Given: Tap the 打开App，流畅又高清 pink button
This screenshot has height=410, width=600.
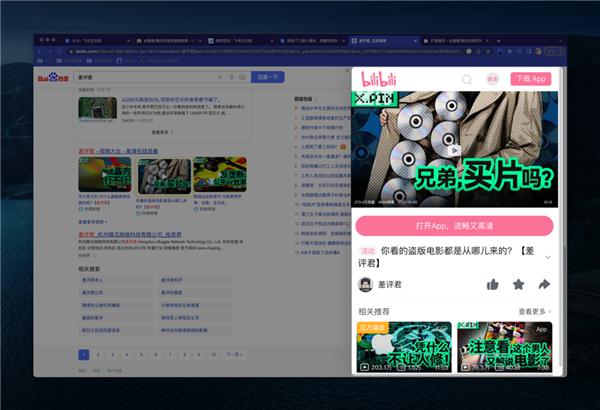Looking at the screenshot, I should pyautogui.click(x=454, y=225).
